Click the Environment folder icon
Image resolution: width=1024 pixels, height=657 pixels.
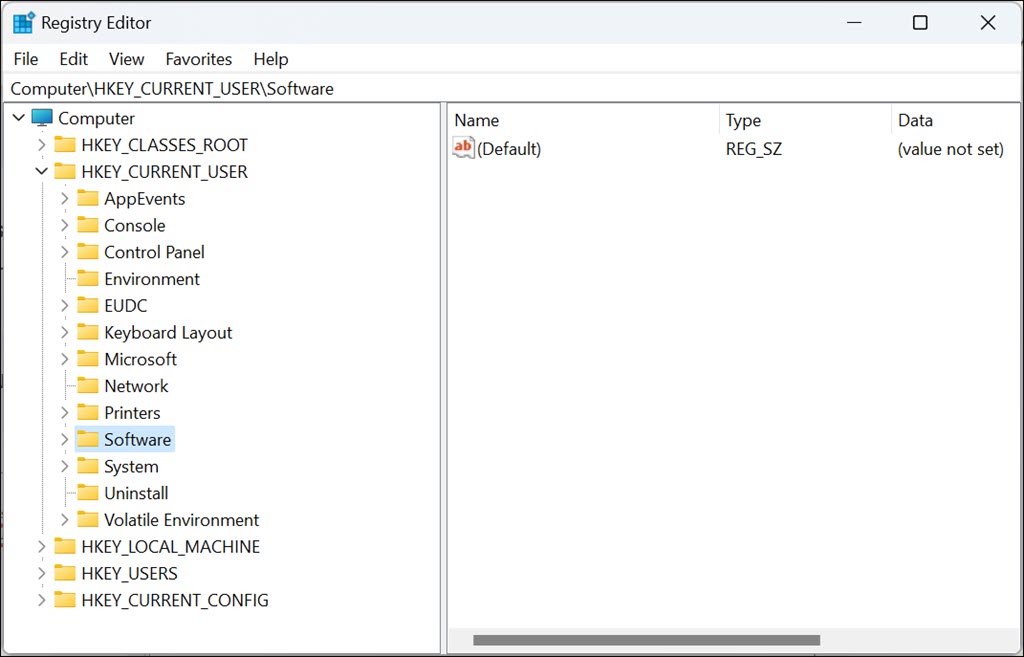88,278
